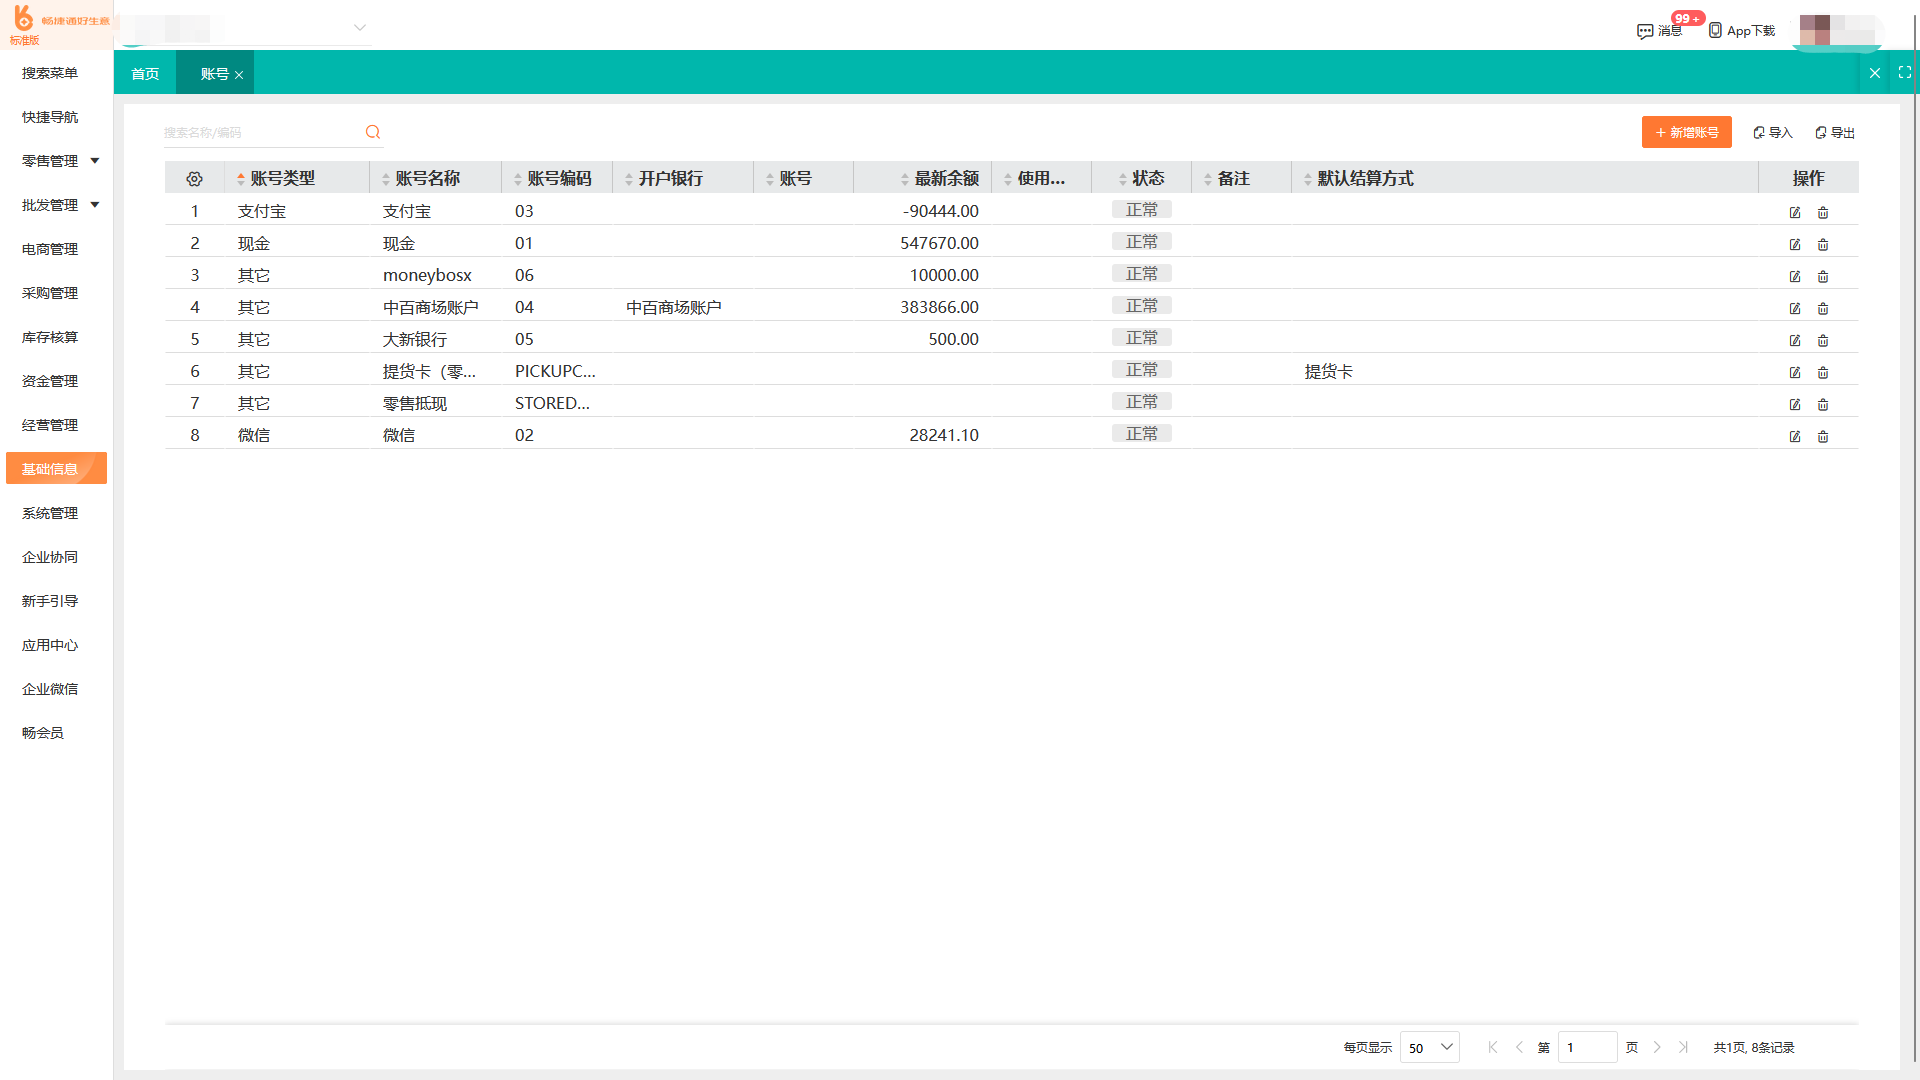Click the 首页 tab

coord(145,73)
